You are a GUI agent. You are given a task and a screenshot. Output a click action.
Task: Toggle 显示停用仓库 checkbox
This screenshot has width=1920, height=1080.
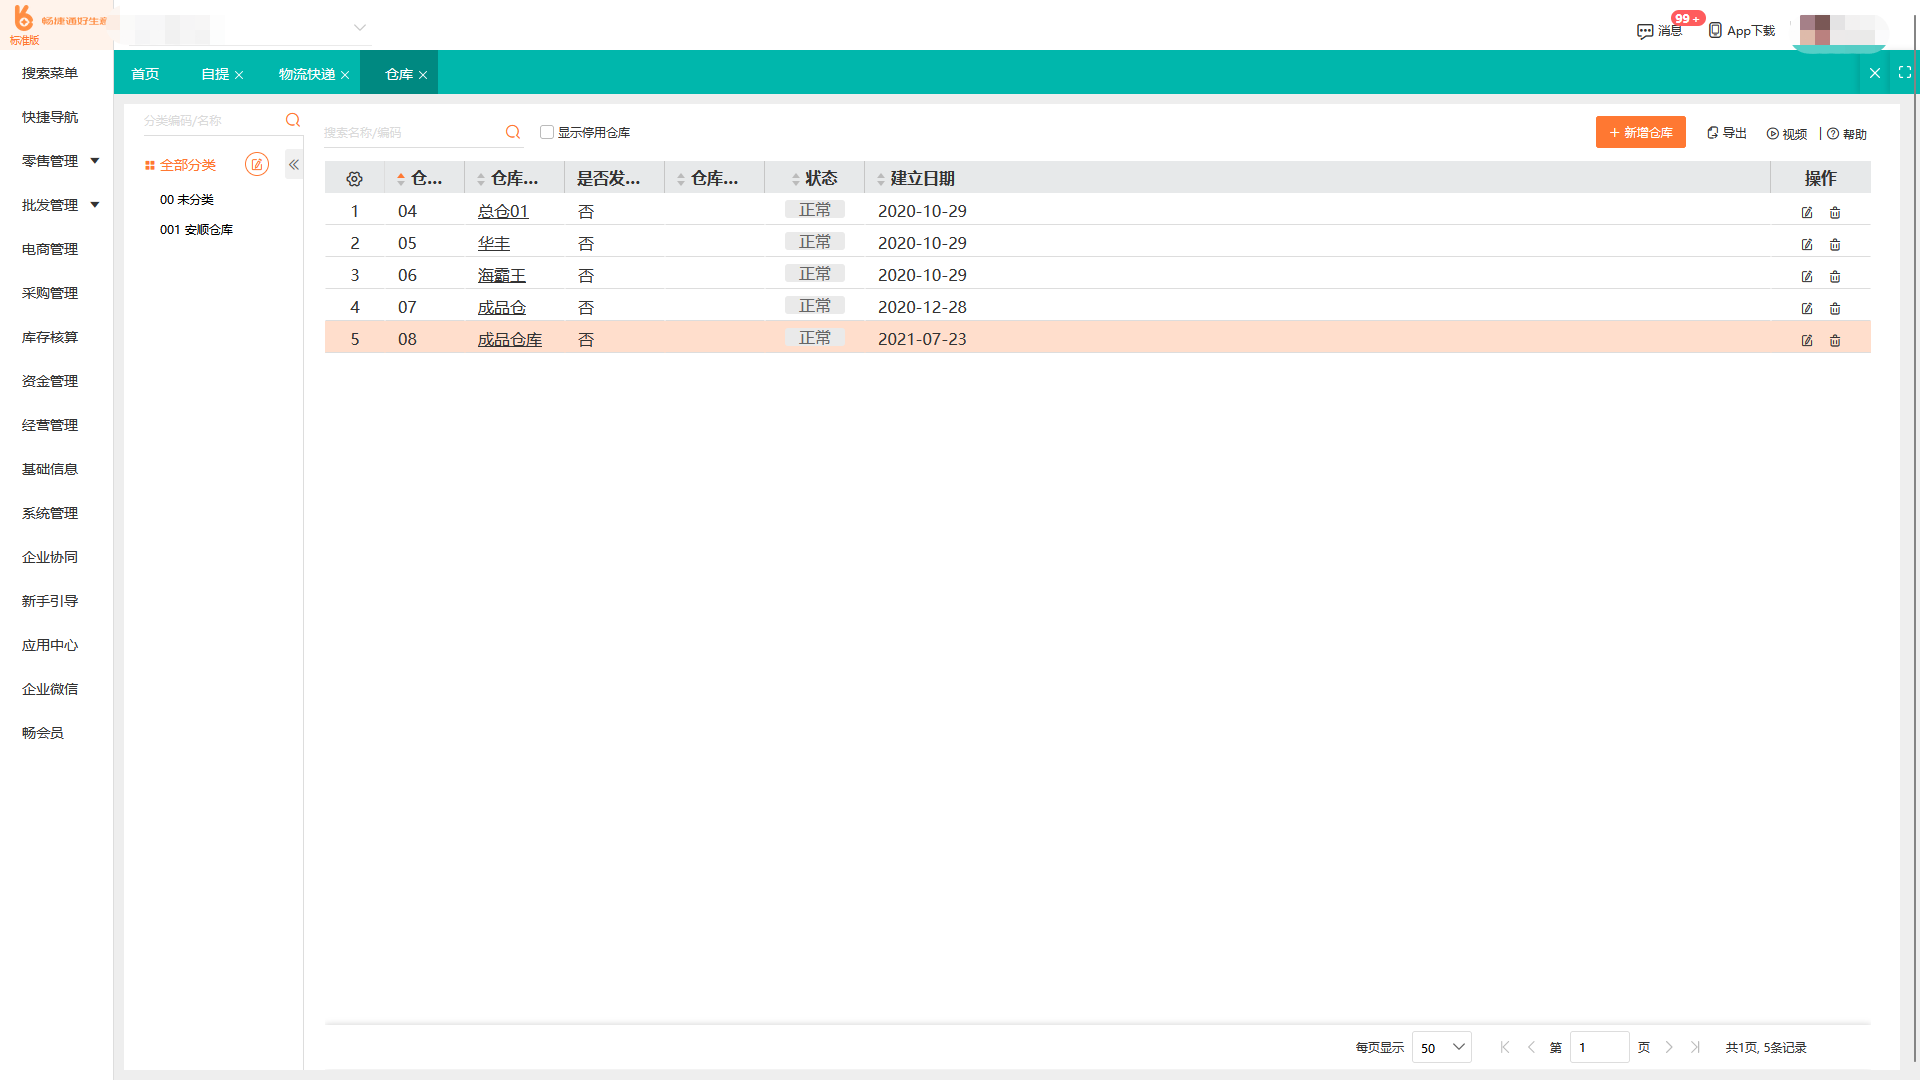pyautogui.click(x=546, y=132)
